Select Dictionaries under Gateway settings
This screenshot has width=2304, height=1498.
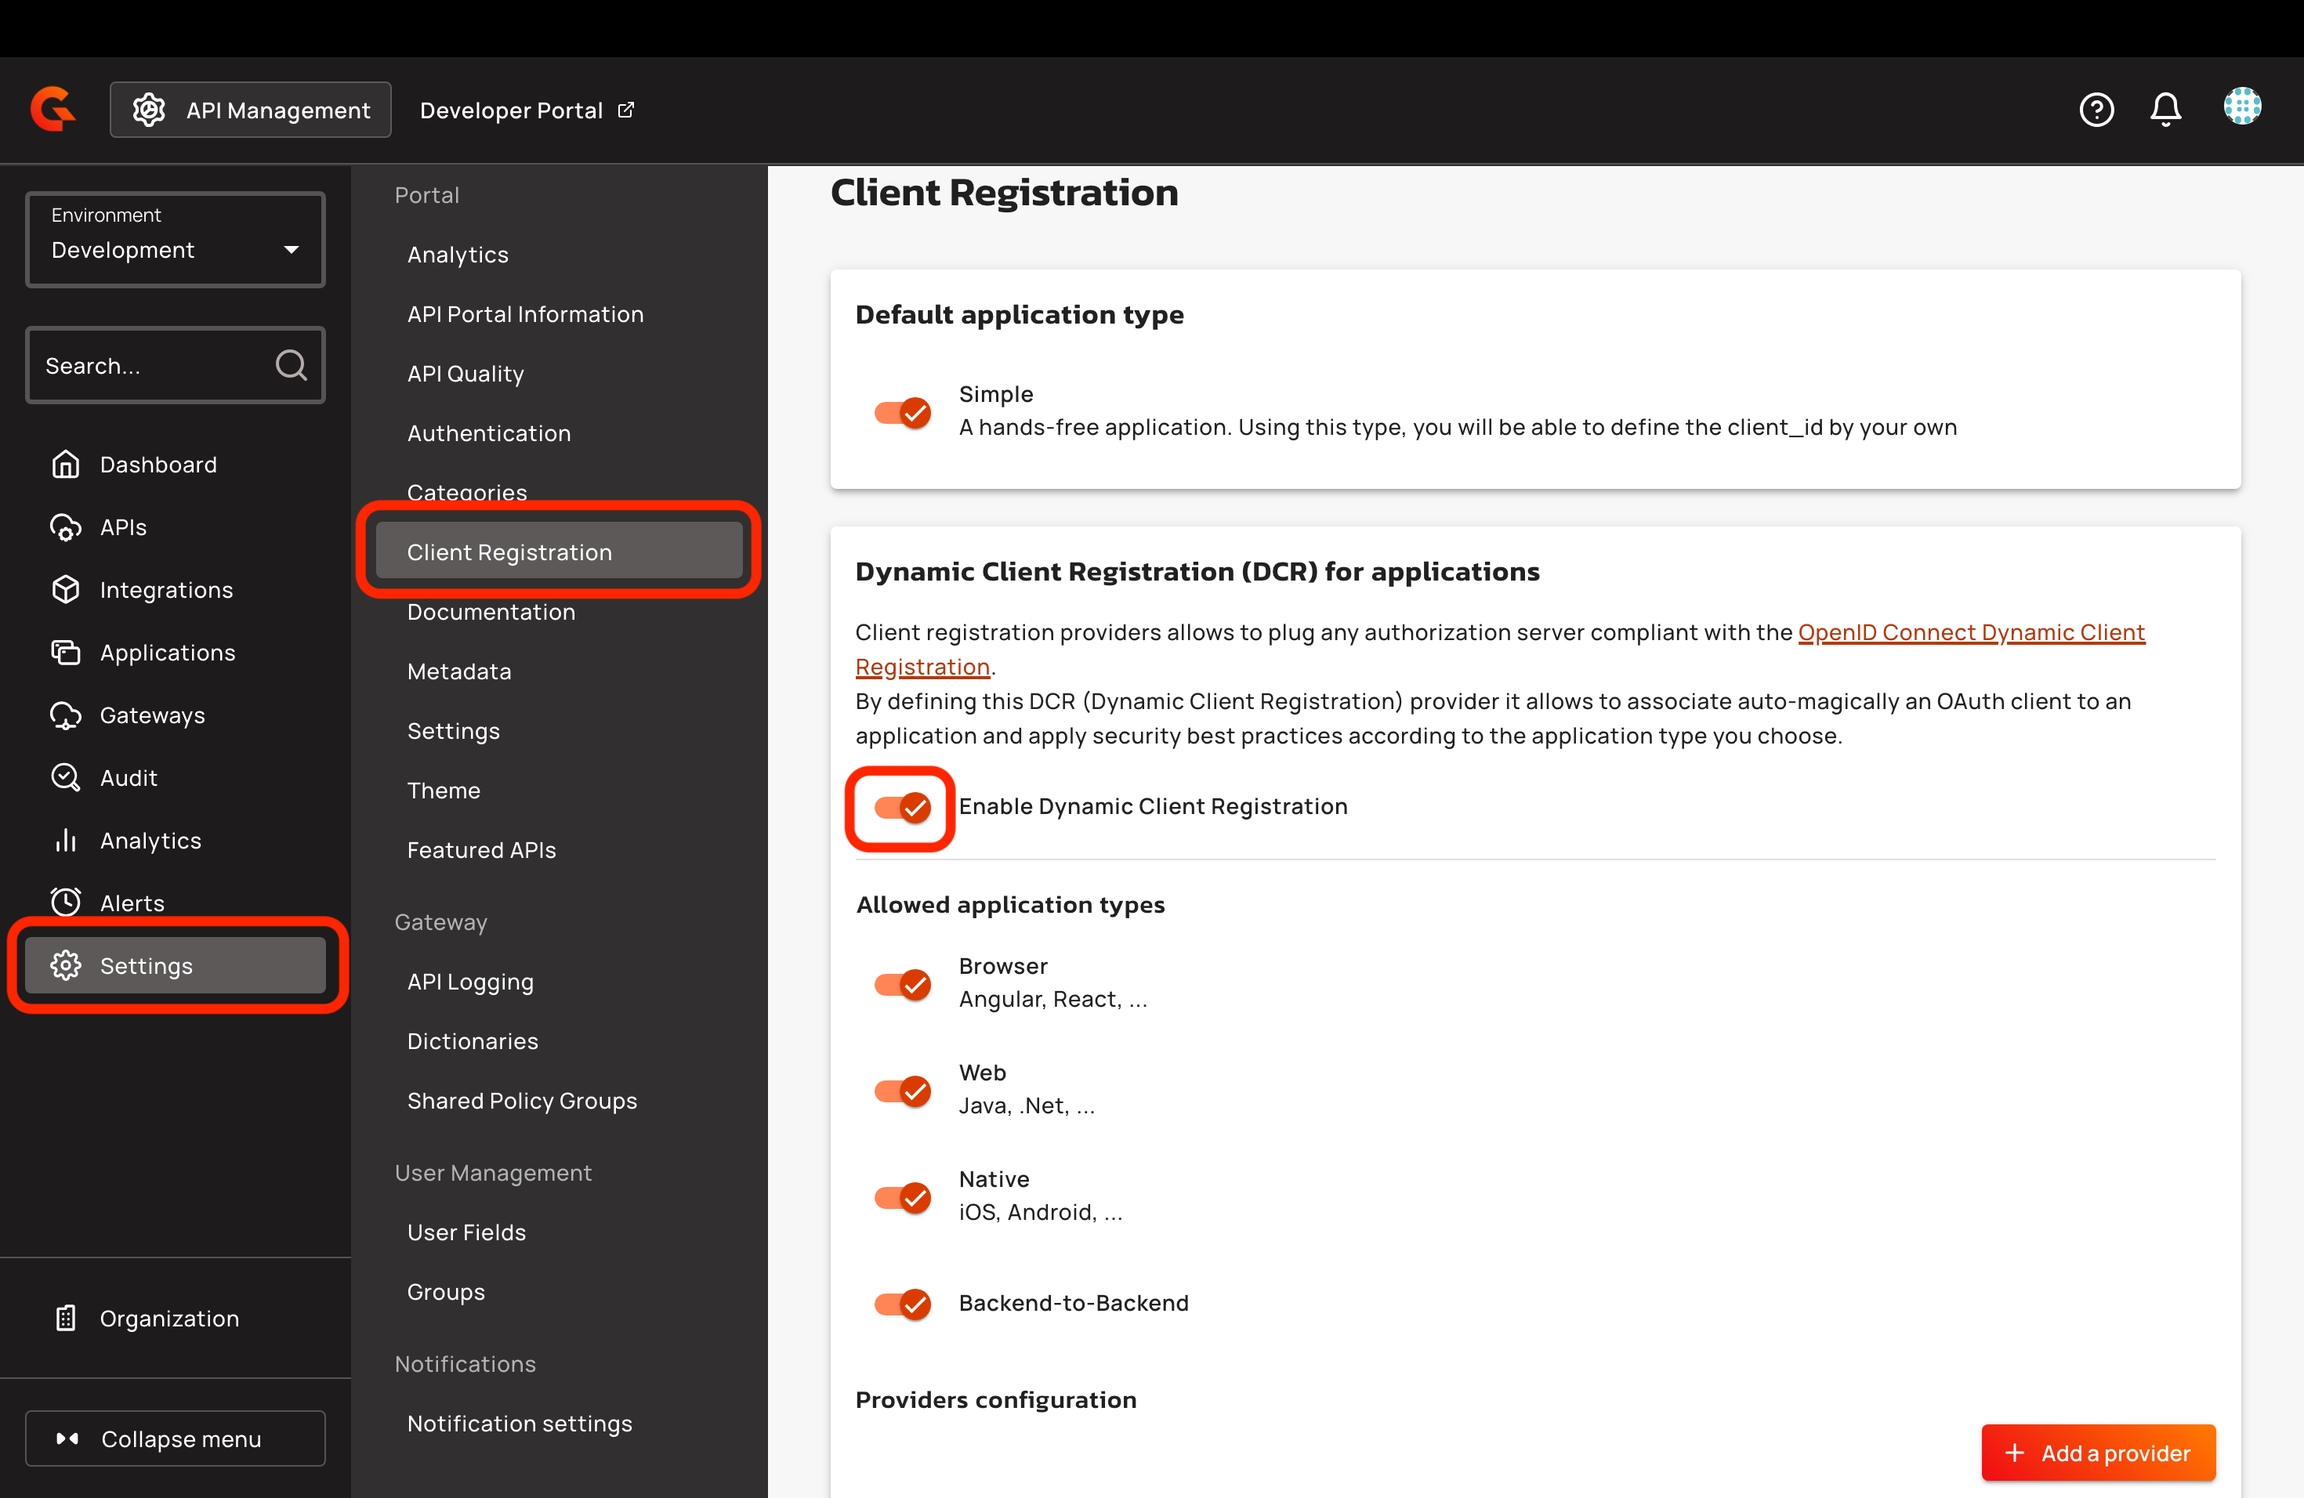tap(472, 1041)
